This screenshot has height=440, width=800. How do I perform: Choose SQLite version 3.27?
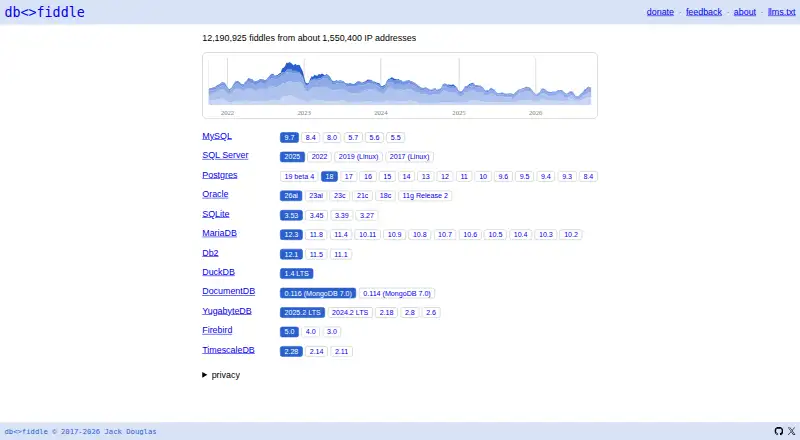click(367, 215)
